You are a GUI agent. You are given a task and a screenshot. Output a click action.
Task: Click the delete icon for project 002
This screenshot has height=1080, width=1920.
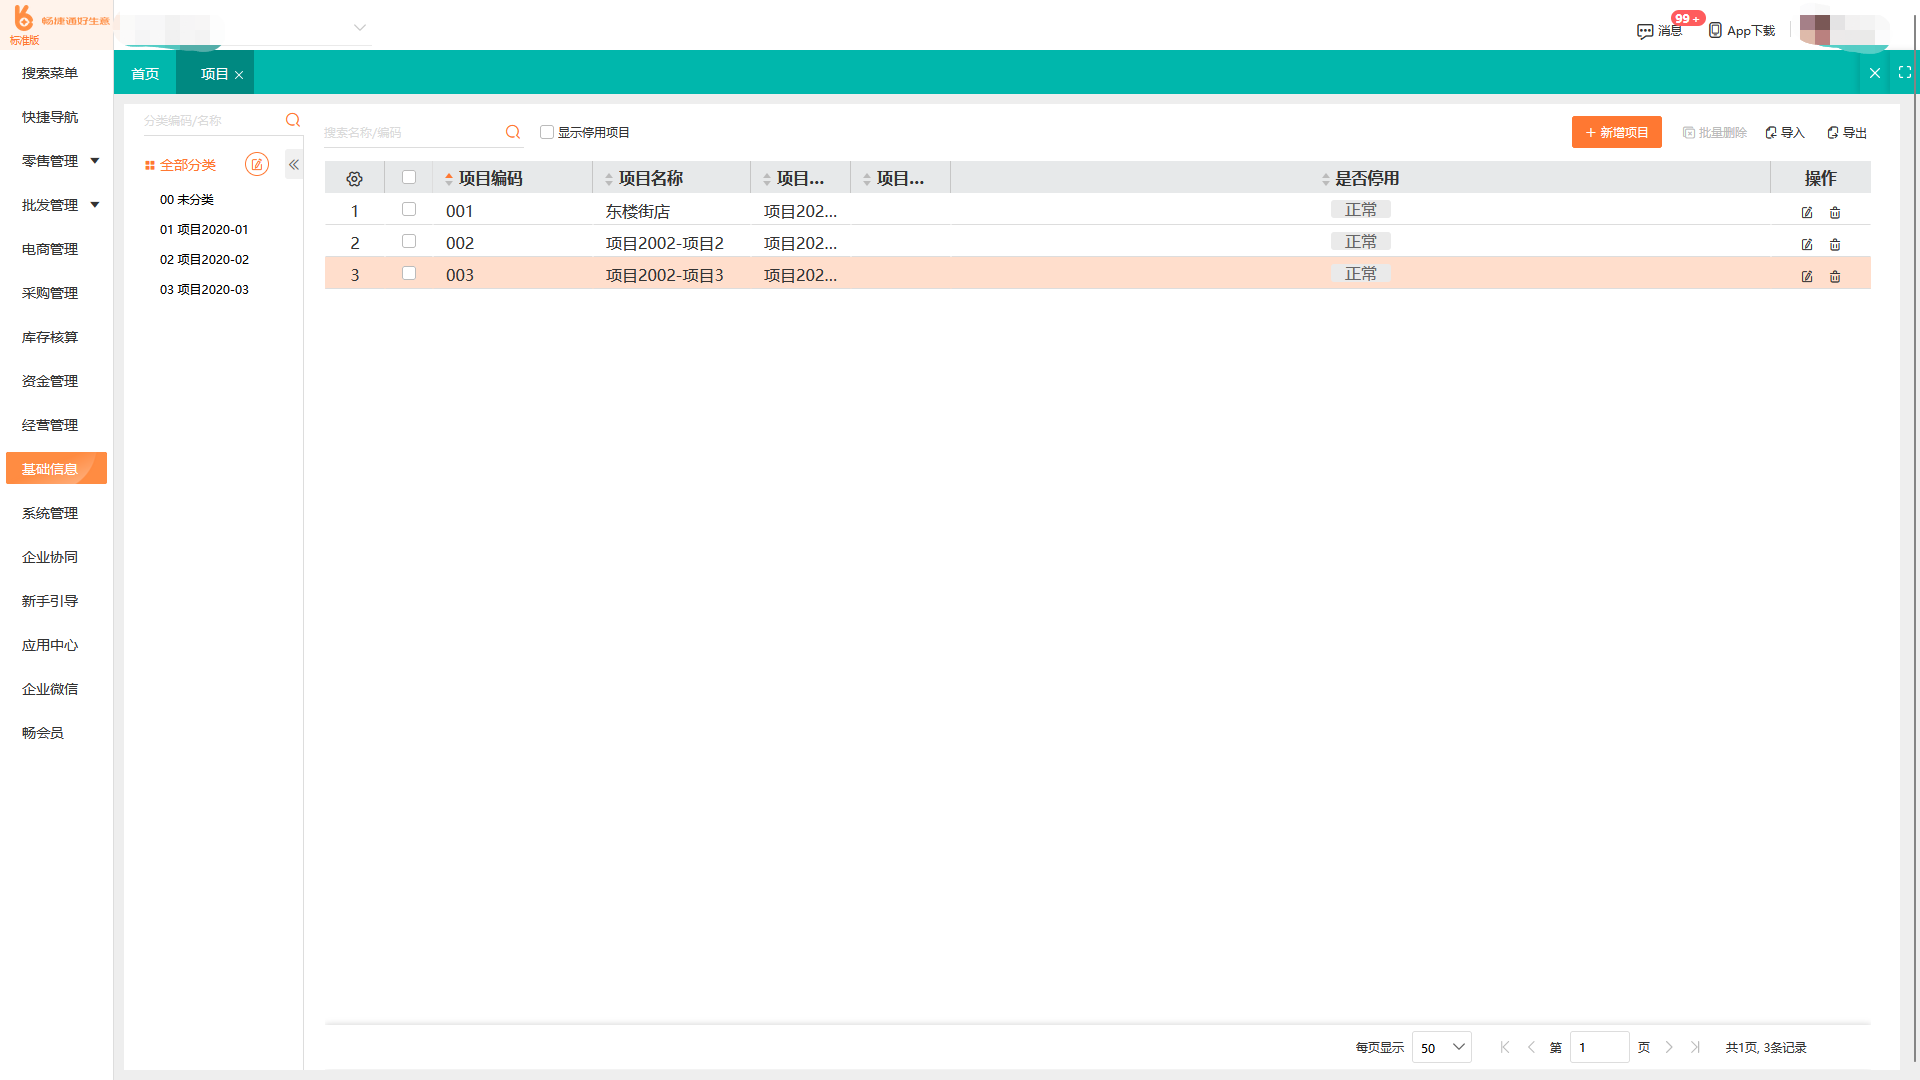point(1836,243)
